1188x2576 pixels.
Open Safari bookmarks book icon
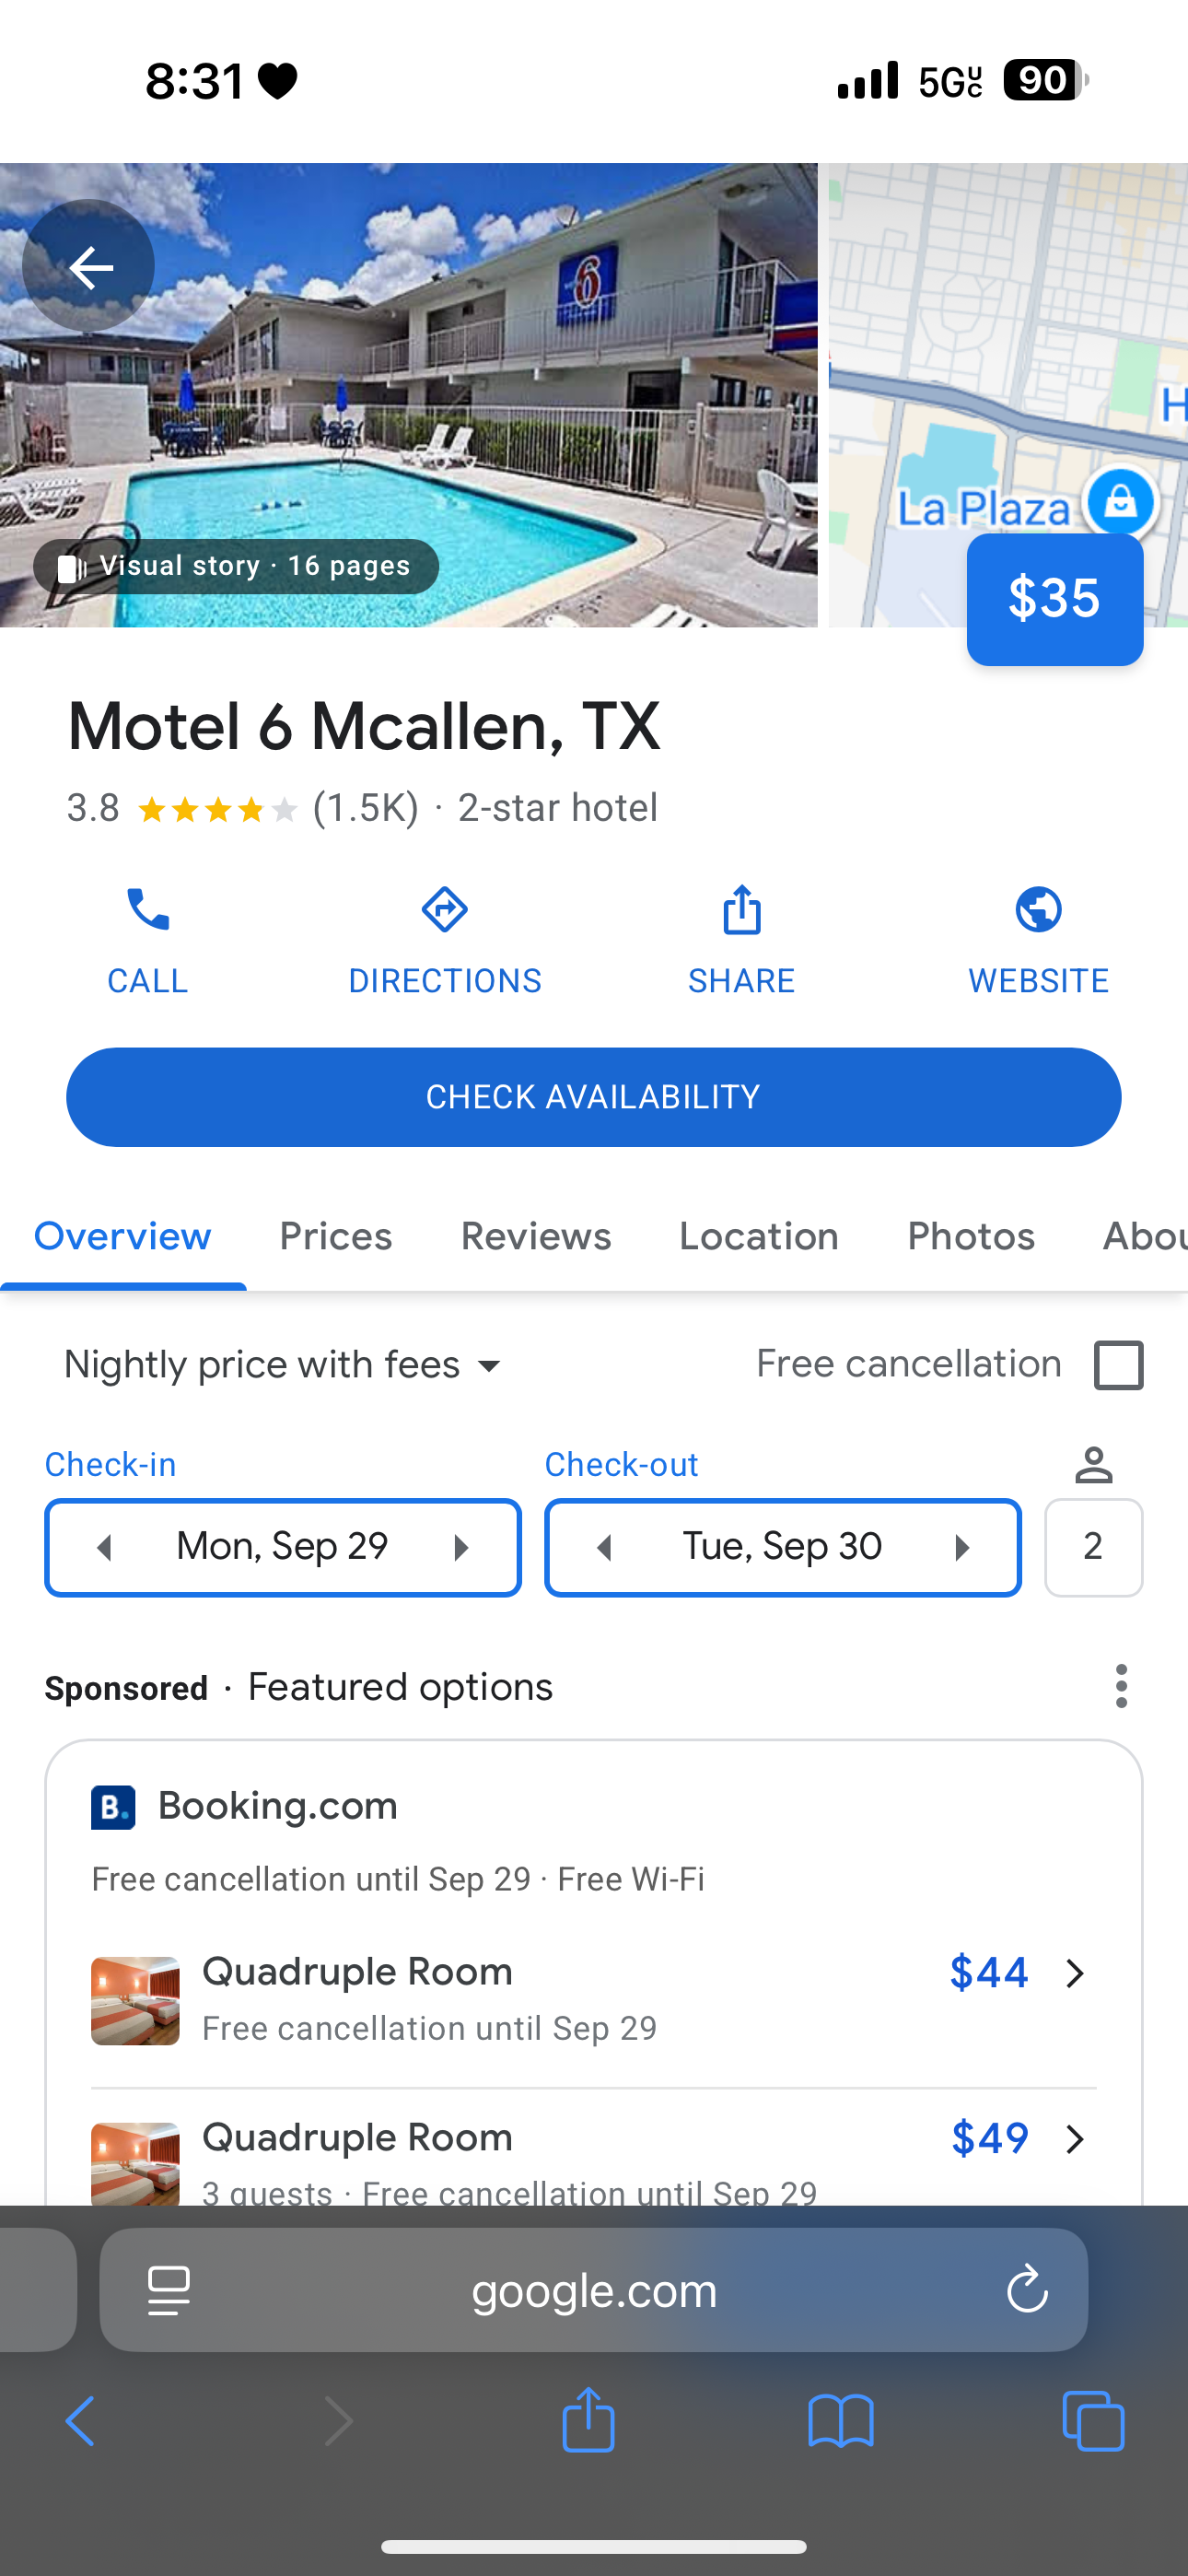click(840, 2422)
